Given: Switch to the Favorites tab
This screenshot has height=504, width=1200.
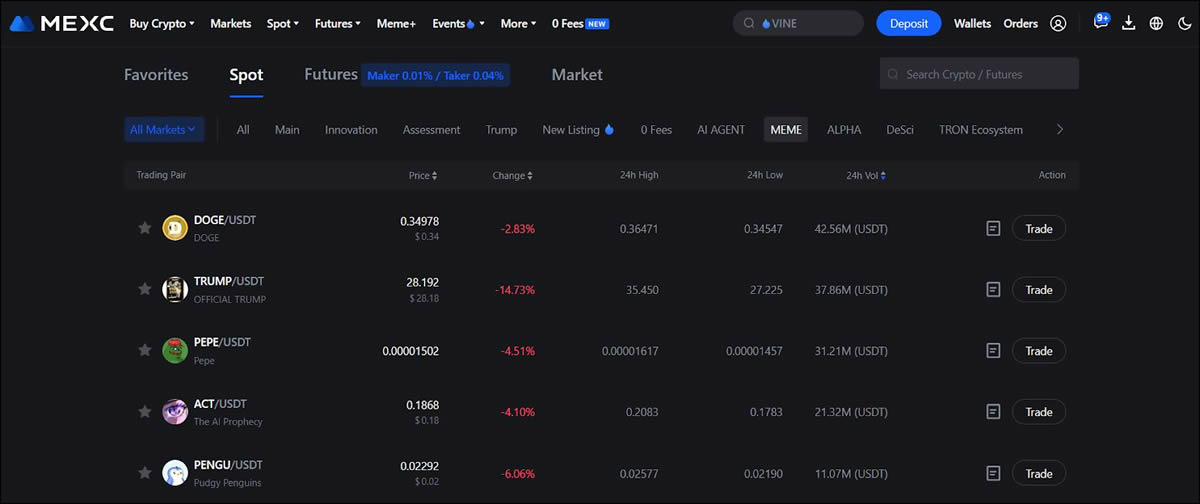Looking at the screenshot, I should coord(156,75).
